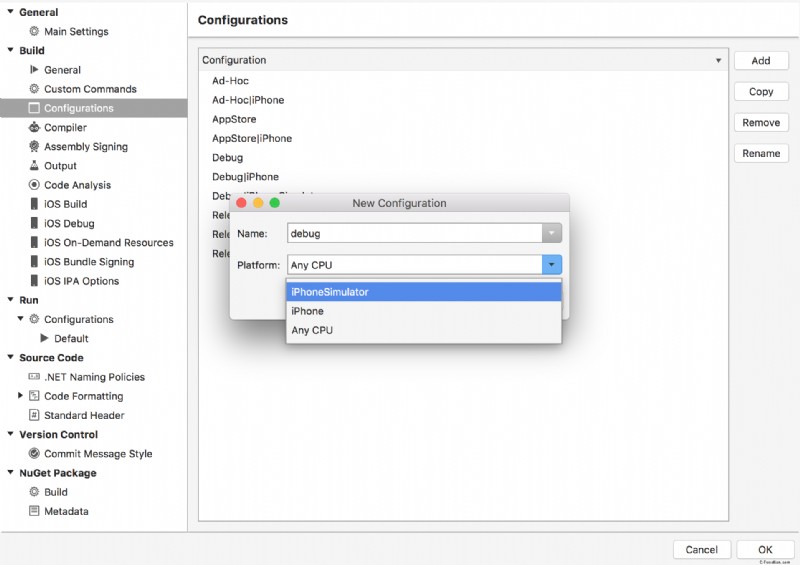Click the Custom Commands gear icon
800x565 pixels.
tap(34, 89)
